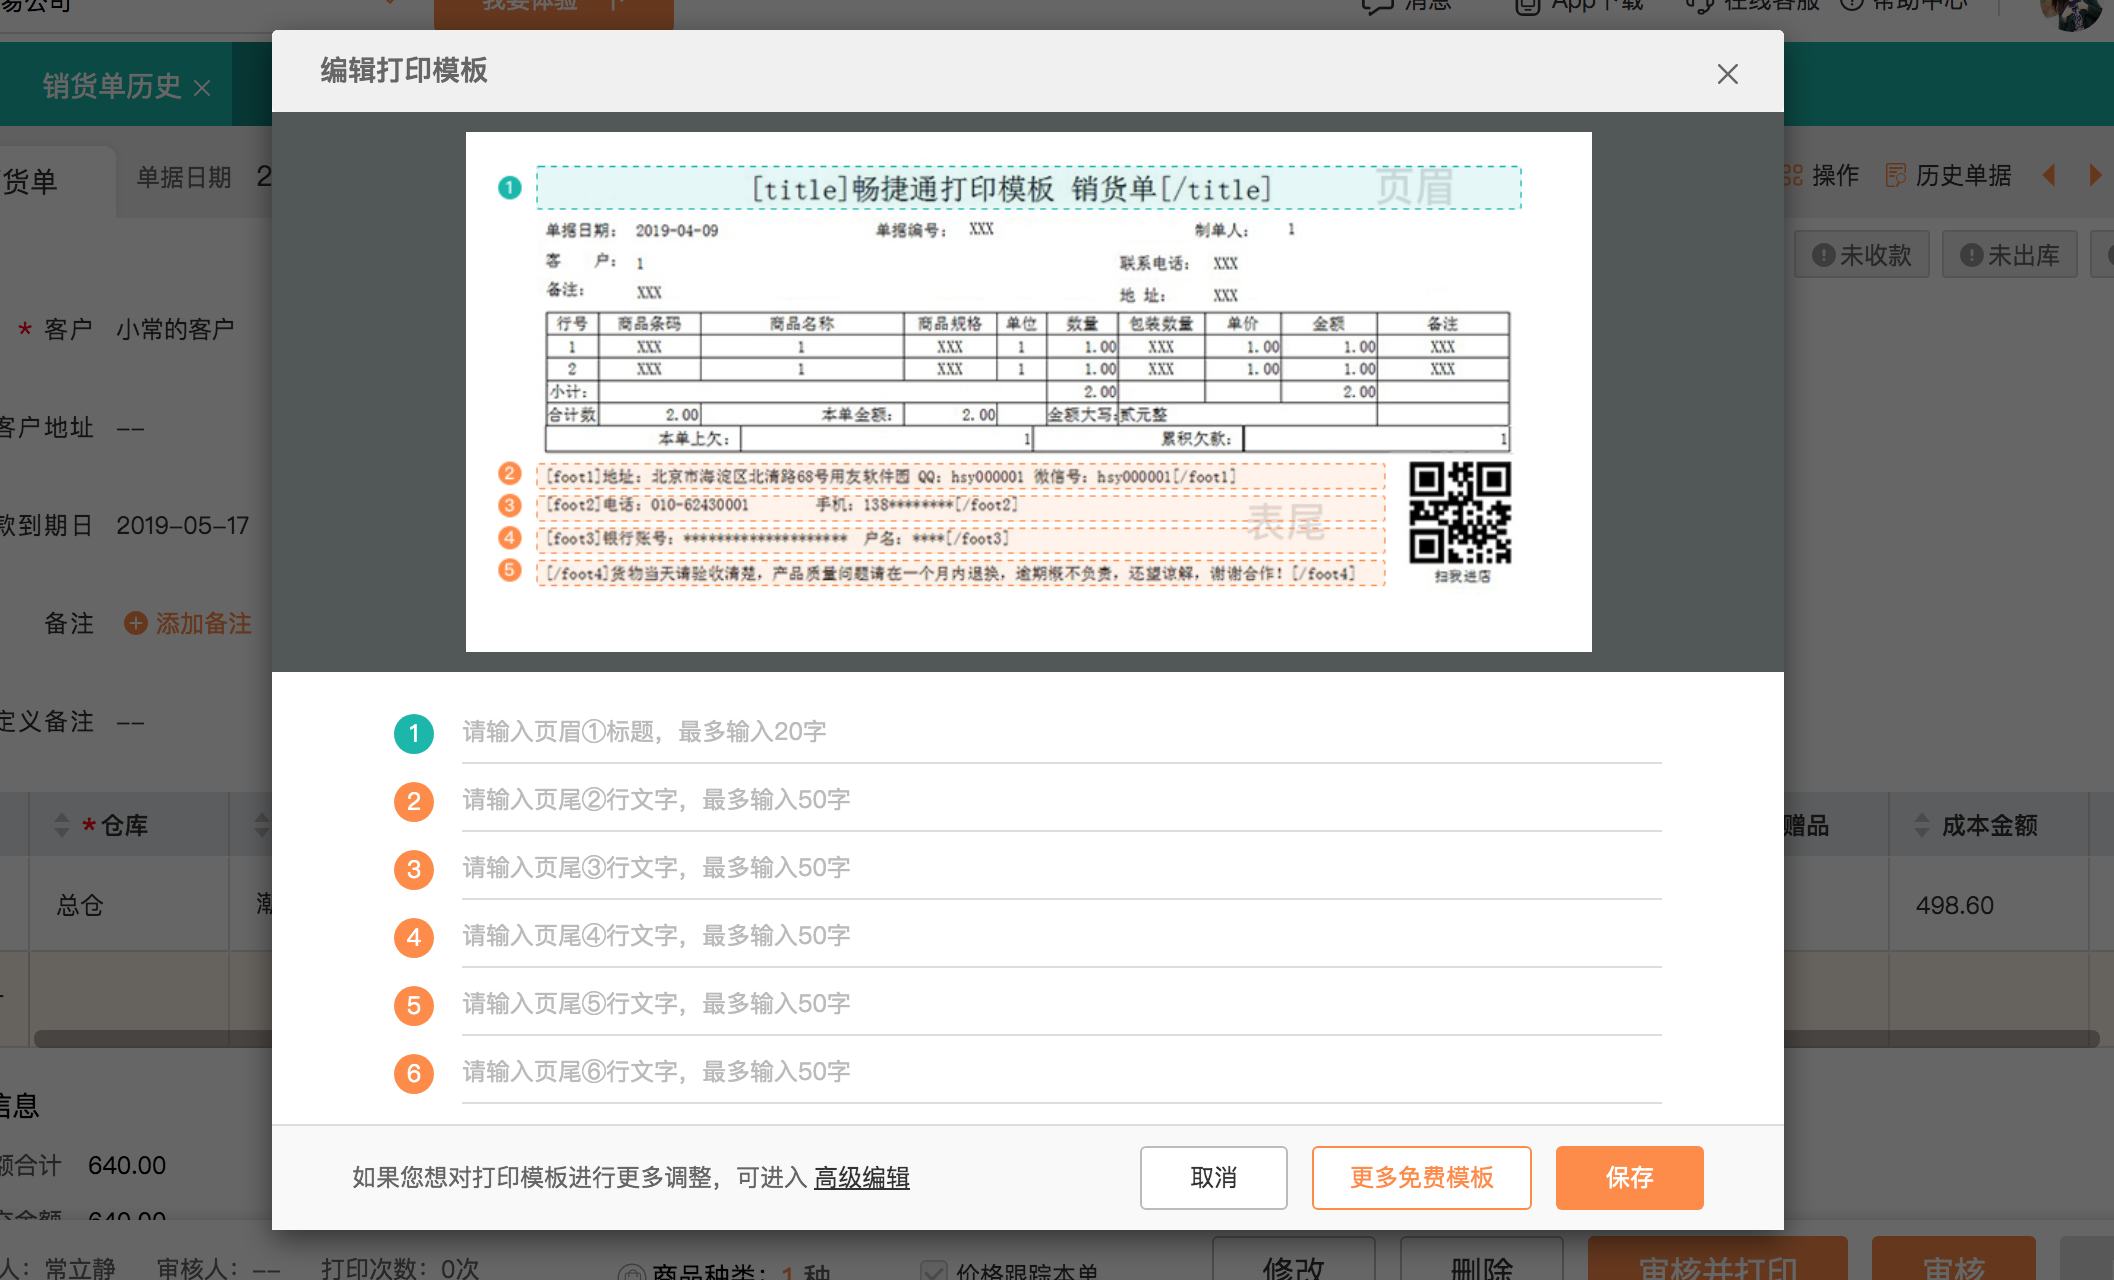Image resolution: width=2114 pixels, height=1280 pixels.
Task: Select the 销货单历史 tab
Action: click(x=113, y=86)
